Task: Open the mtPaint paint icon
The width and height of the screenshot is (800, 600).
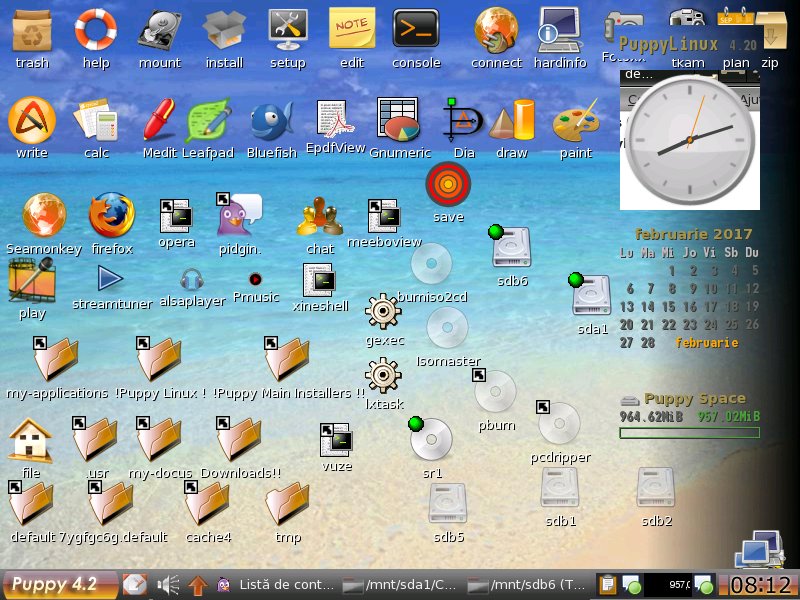Action: (x=575, y=122)
